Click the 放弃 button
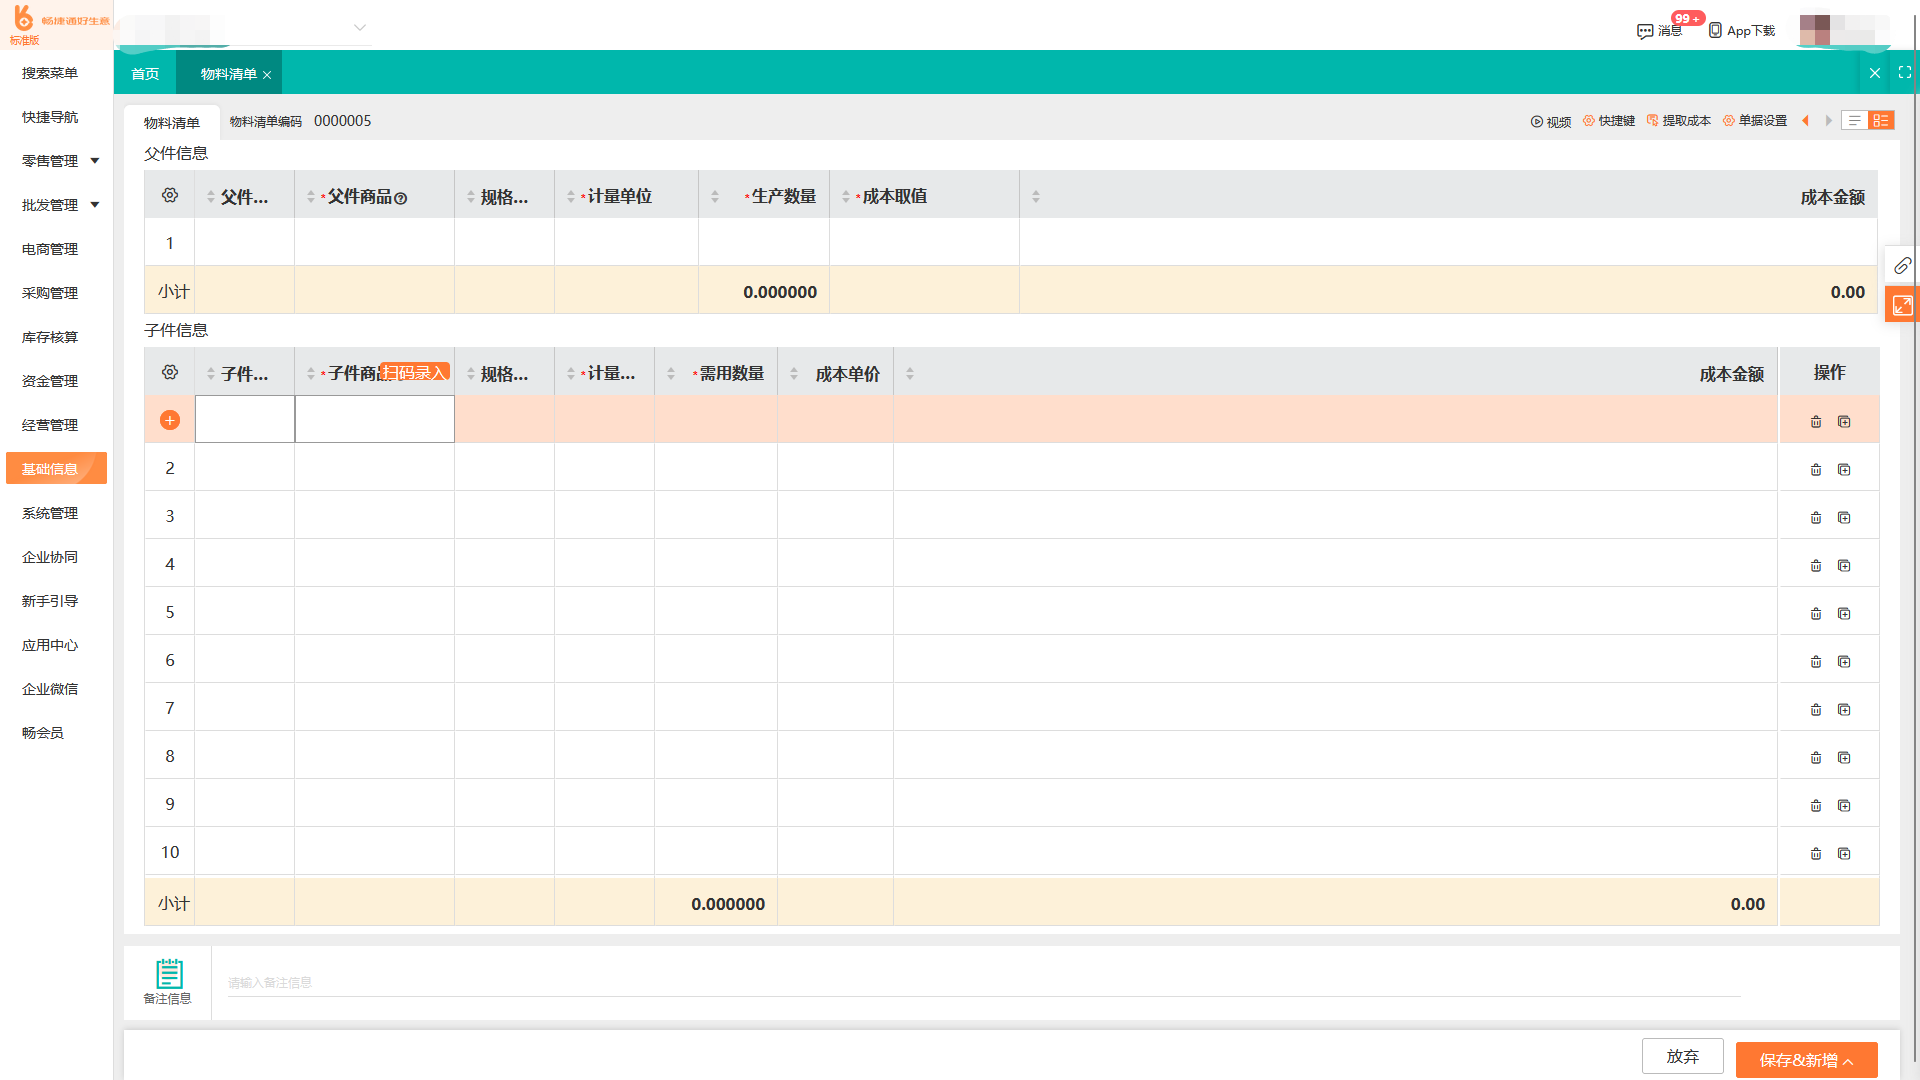The image size is (1920, 1080). pyautogui.click(x=1683, y=1056)
